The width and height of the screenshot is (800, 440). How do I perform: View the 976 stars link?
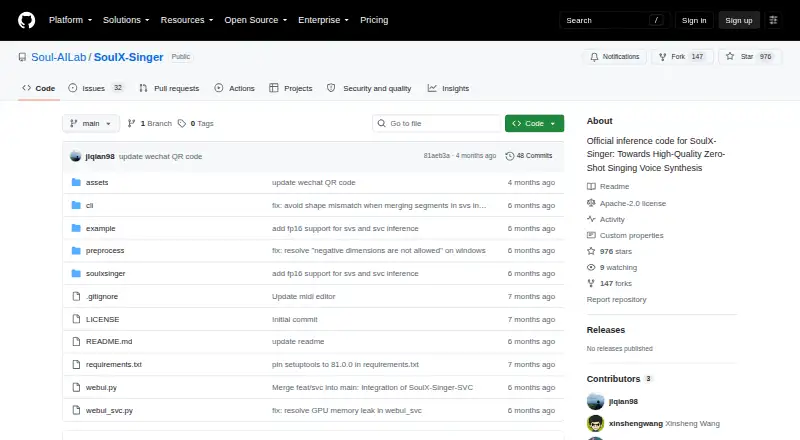point(610,251)
